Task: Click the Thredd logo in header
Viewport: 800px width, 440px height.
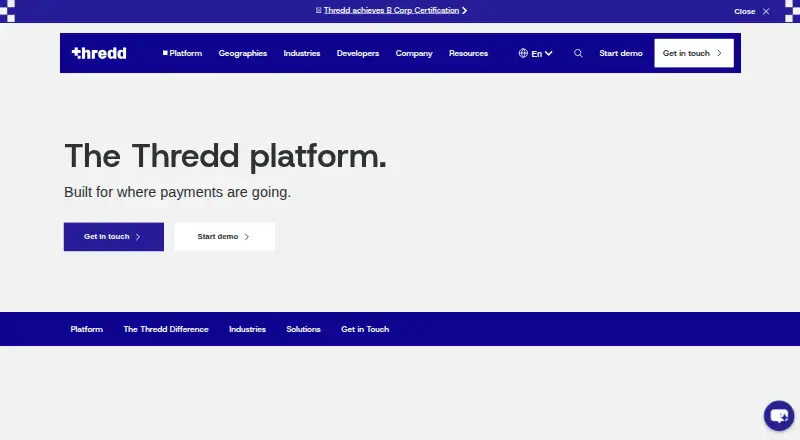Action: pyautogui.click(x=99, y=53)
